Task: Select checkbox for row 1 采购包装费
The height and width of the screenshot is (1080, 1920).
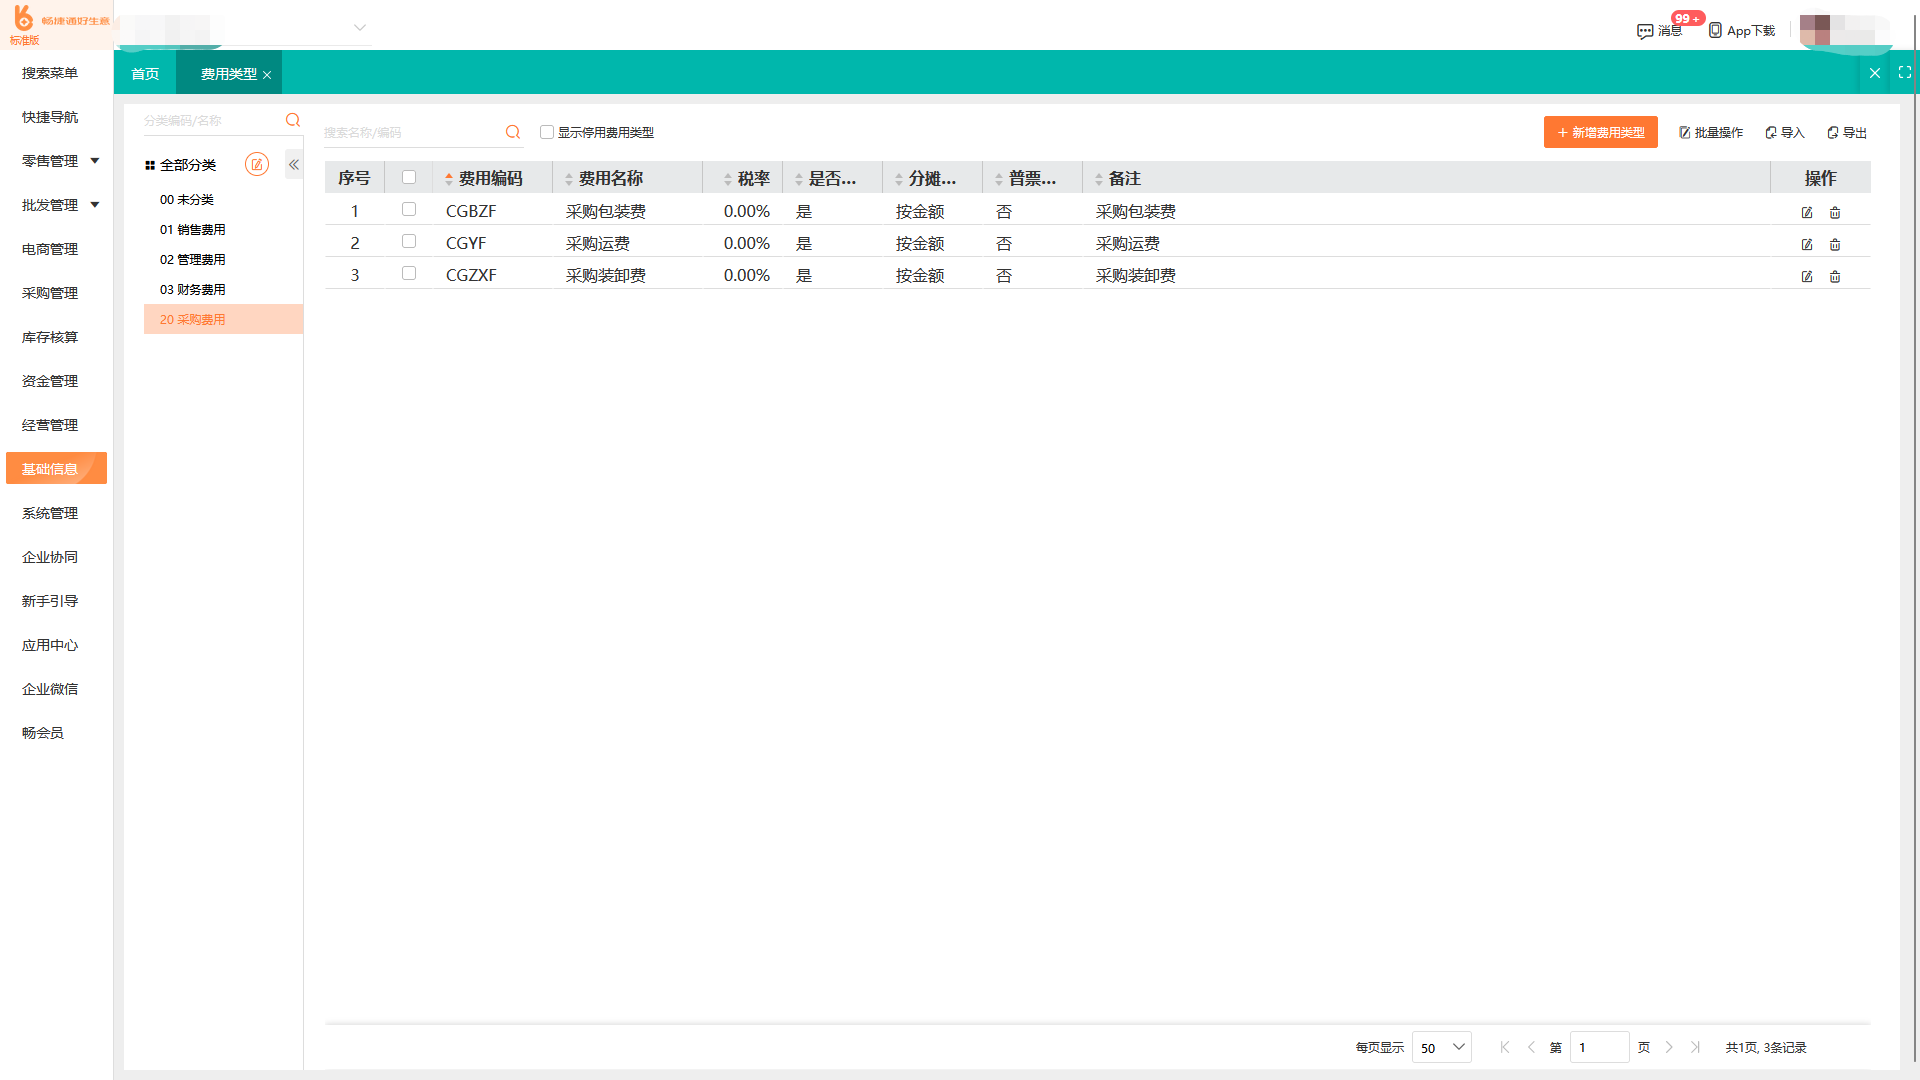Action: click(x=410, y=210)
